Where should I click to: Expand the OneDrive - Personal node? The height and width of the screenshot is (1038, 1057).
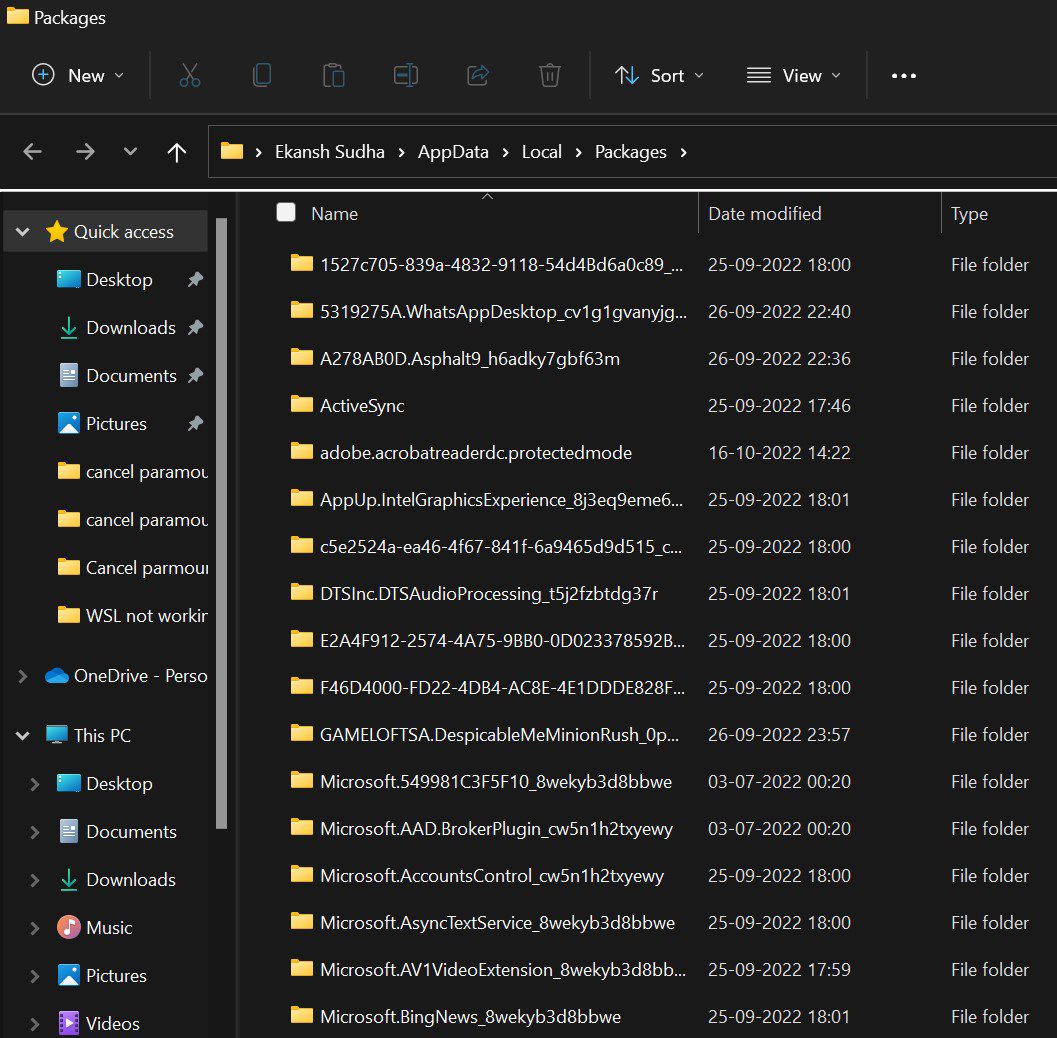23,676
